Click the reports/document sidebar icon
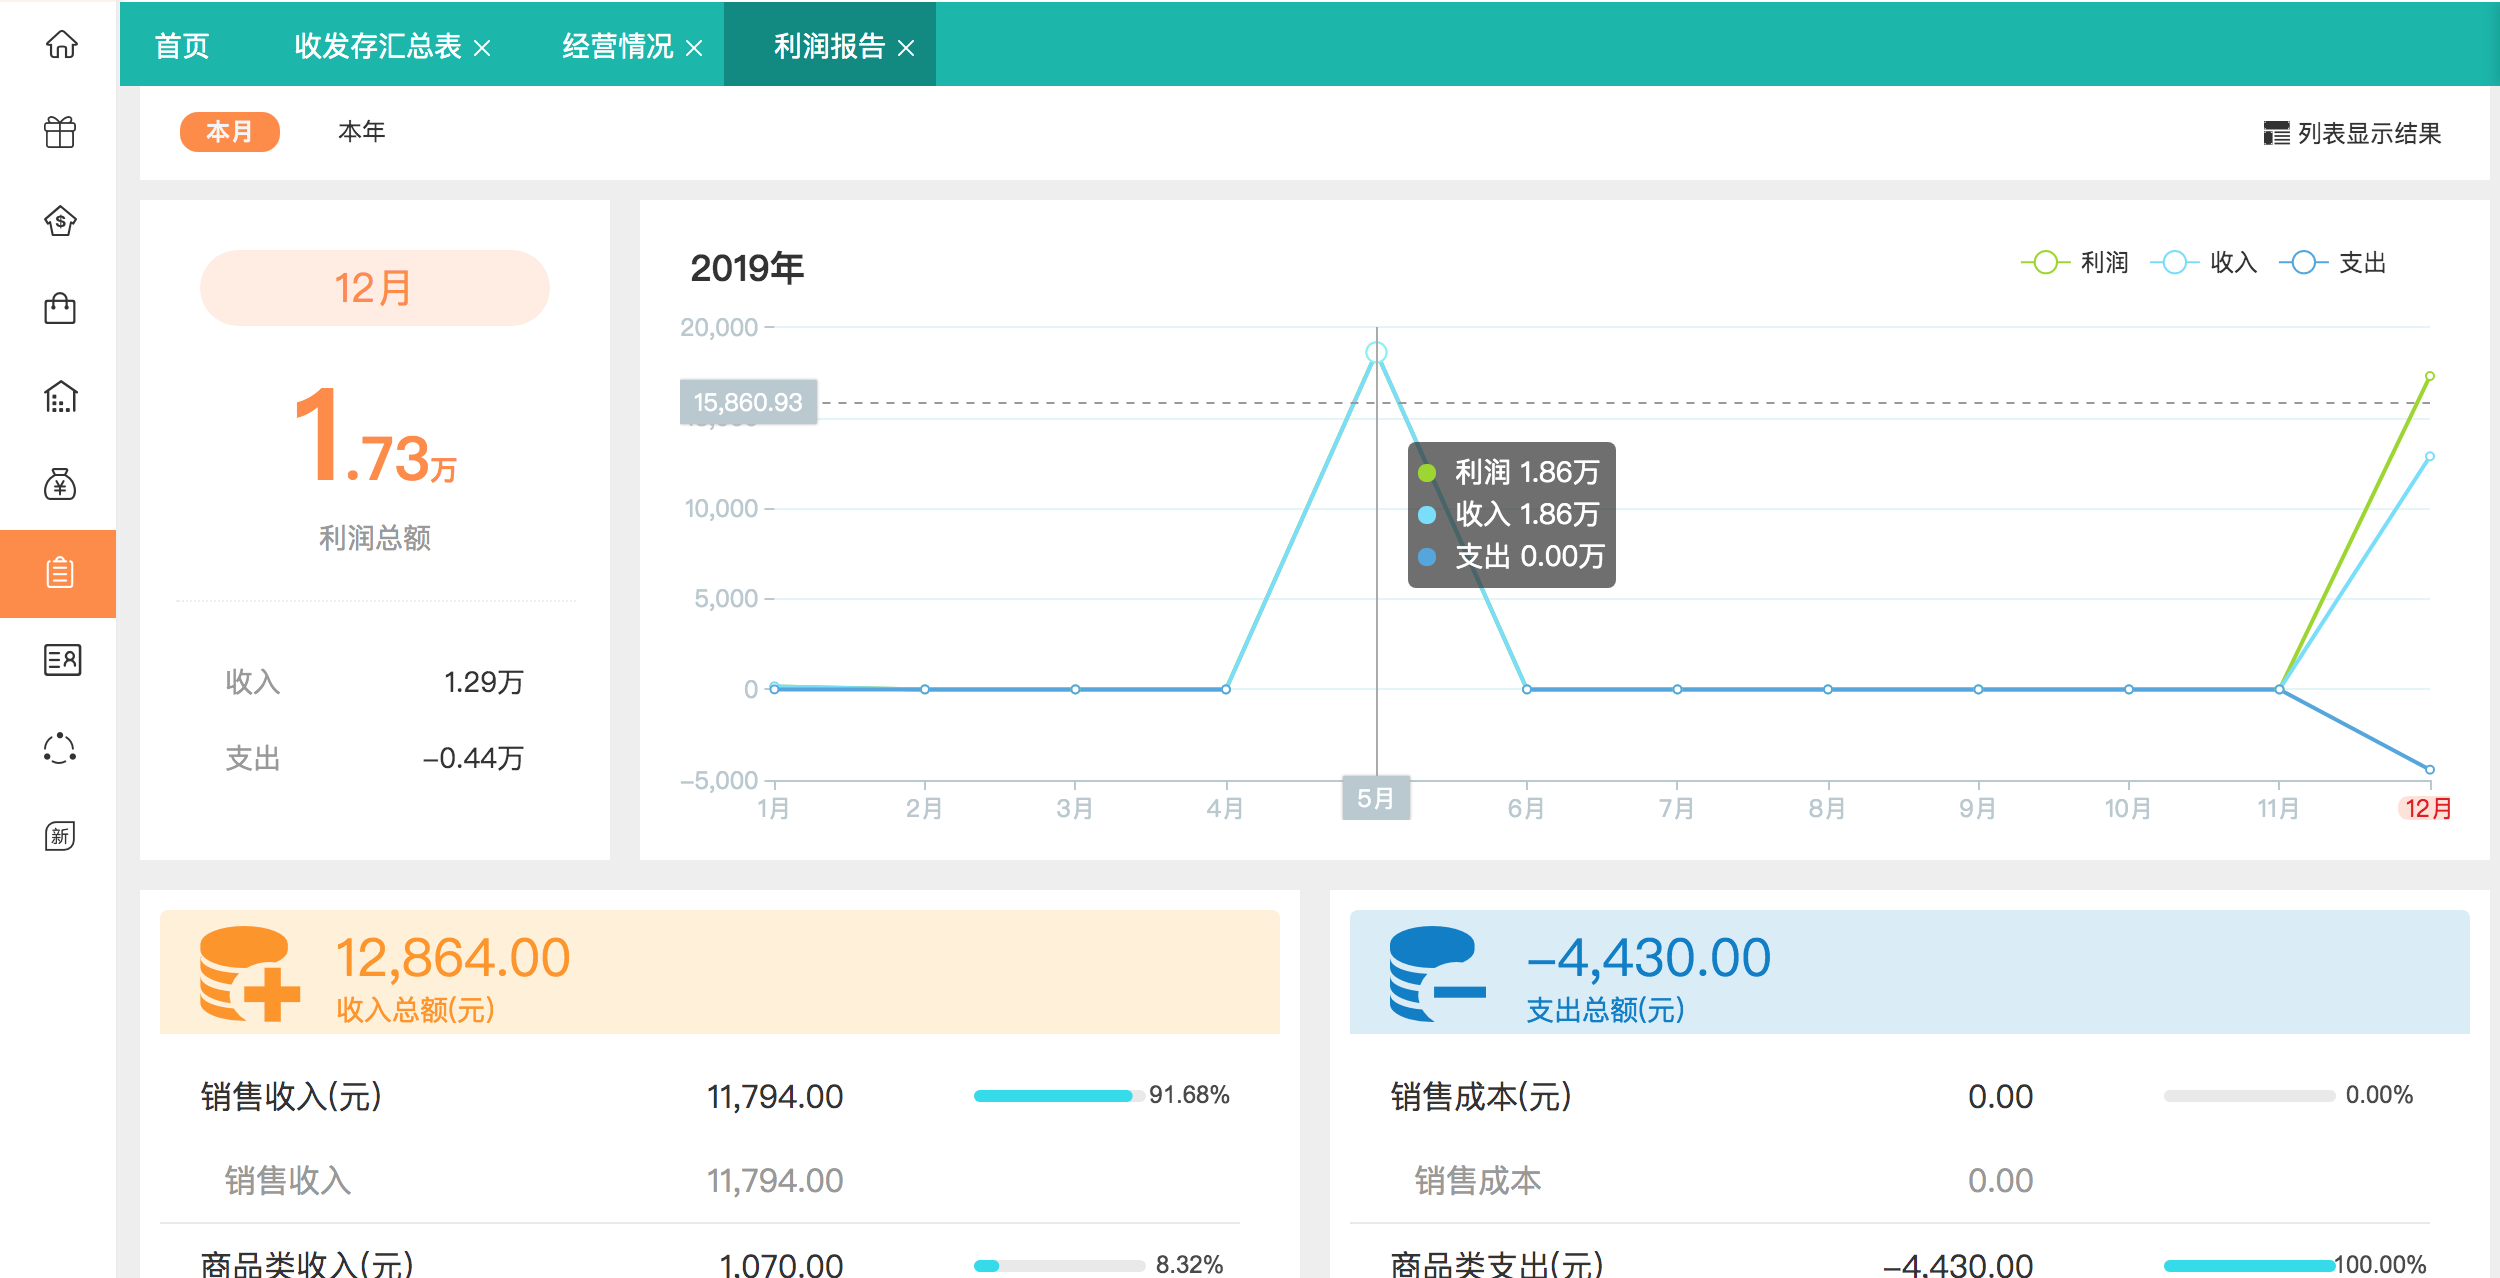Screen dimensions: 2500x1278 60,571
